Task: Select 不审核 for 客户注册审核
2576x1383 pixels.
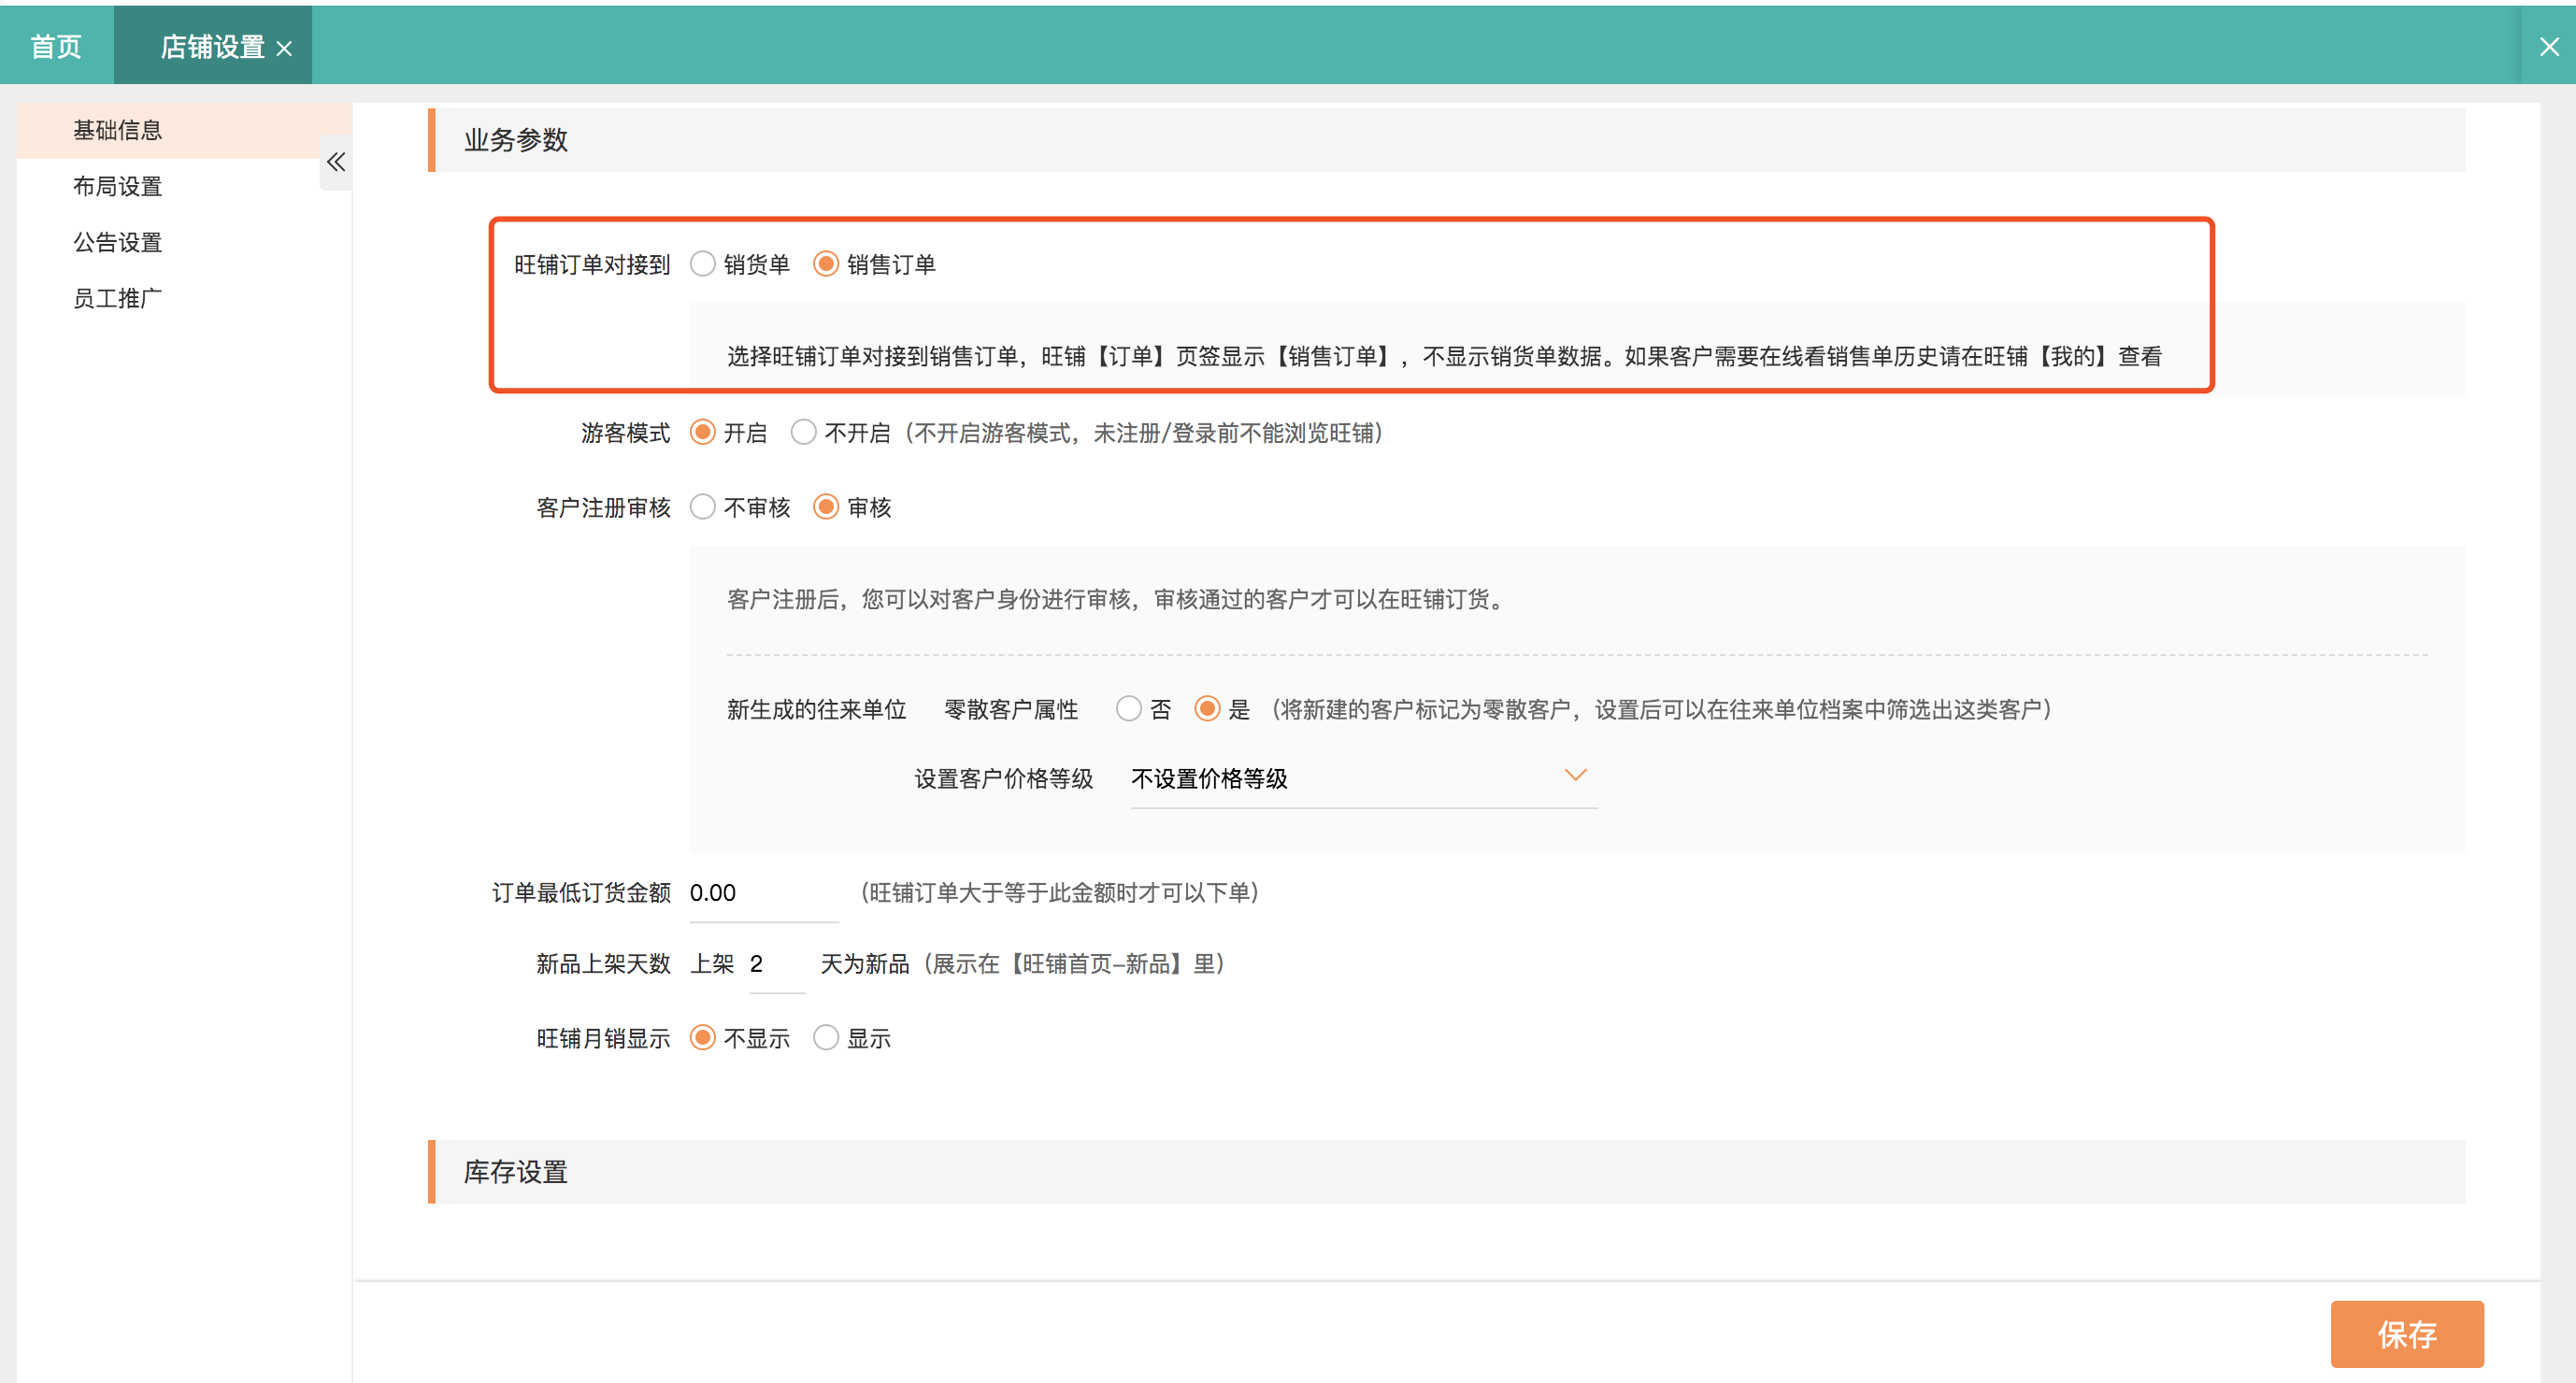Action: 702,506
